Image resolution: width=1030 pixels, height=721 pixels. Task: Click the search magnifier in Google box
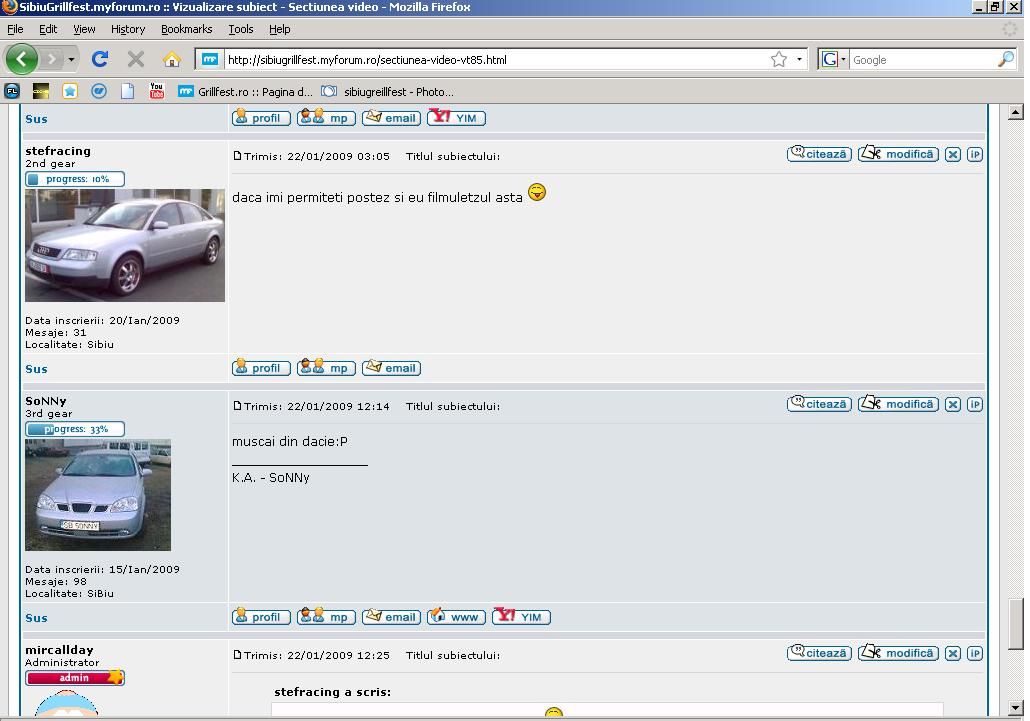[1005, 59]
